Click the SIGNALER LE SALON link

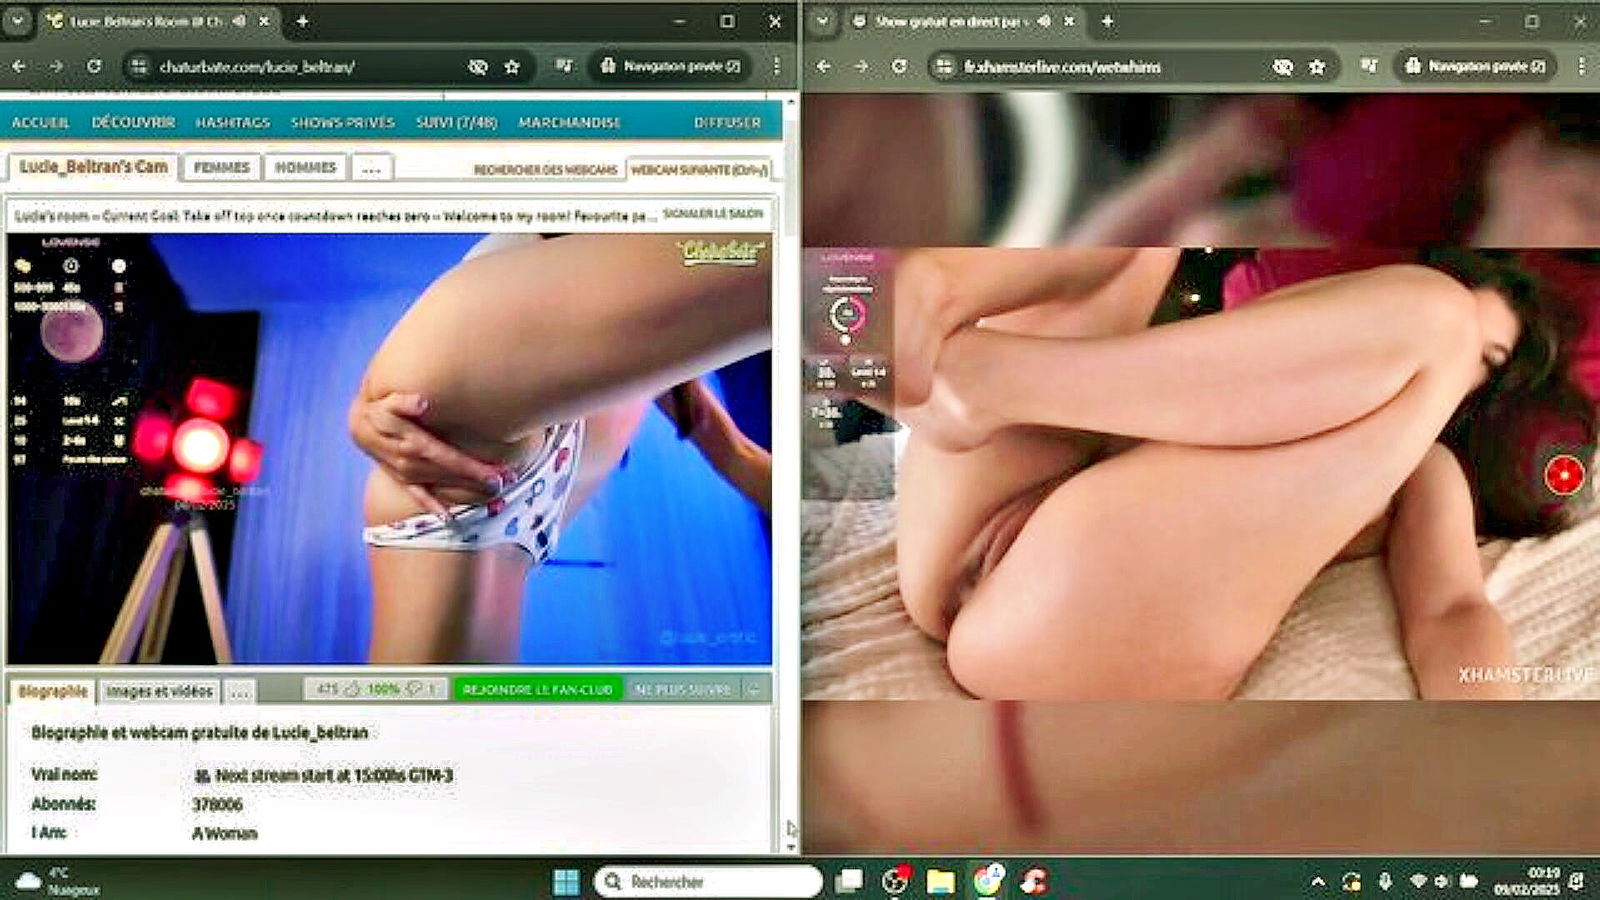(712, 214)
